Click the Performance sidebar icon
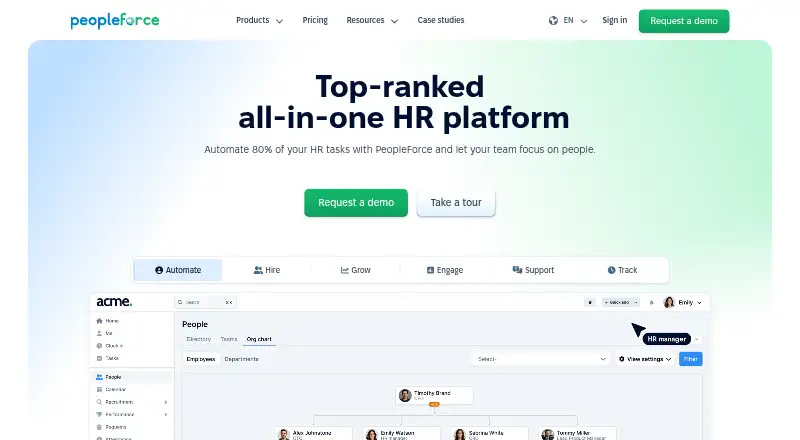Image resolution: width=800 pixels, height=440 pixels. tap(99, 414)
